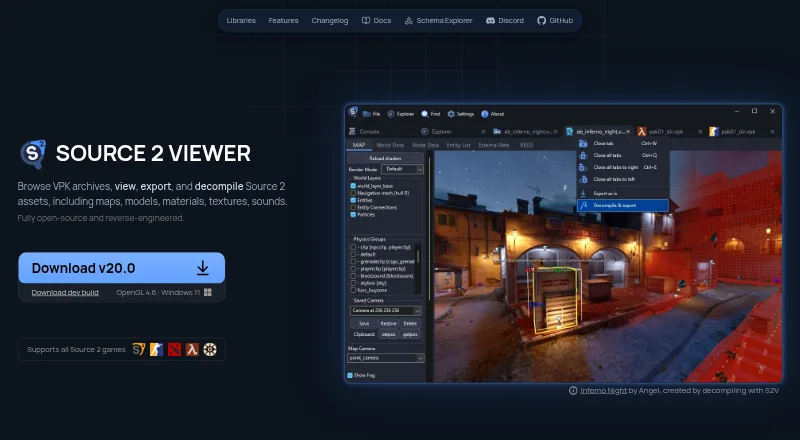Close the Explorer tab with its X
This screenshot has height=440, width=800.
click(483, 132)
